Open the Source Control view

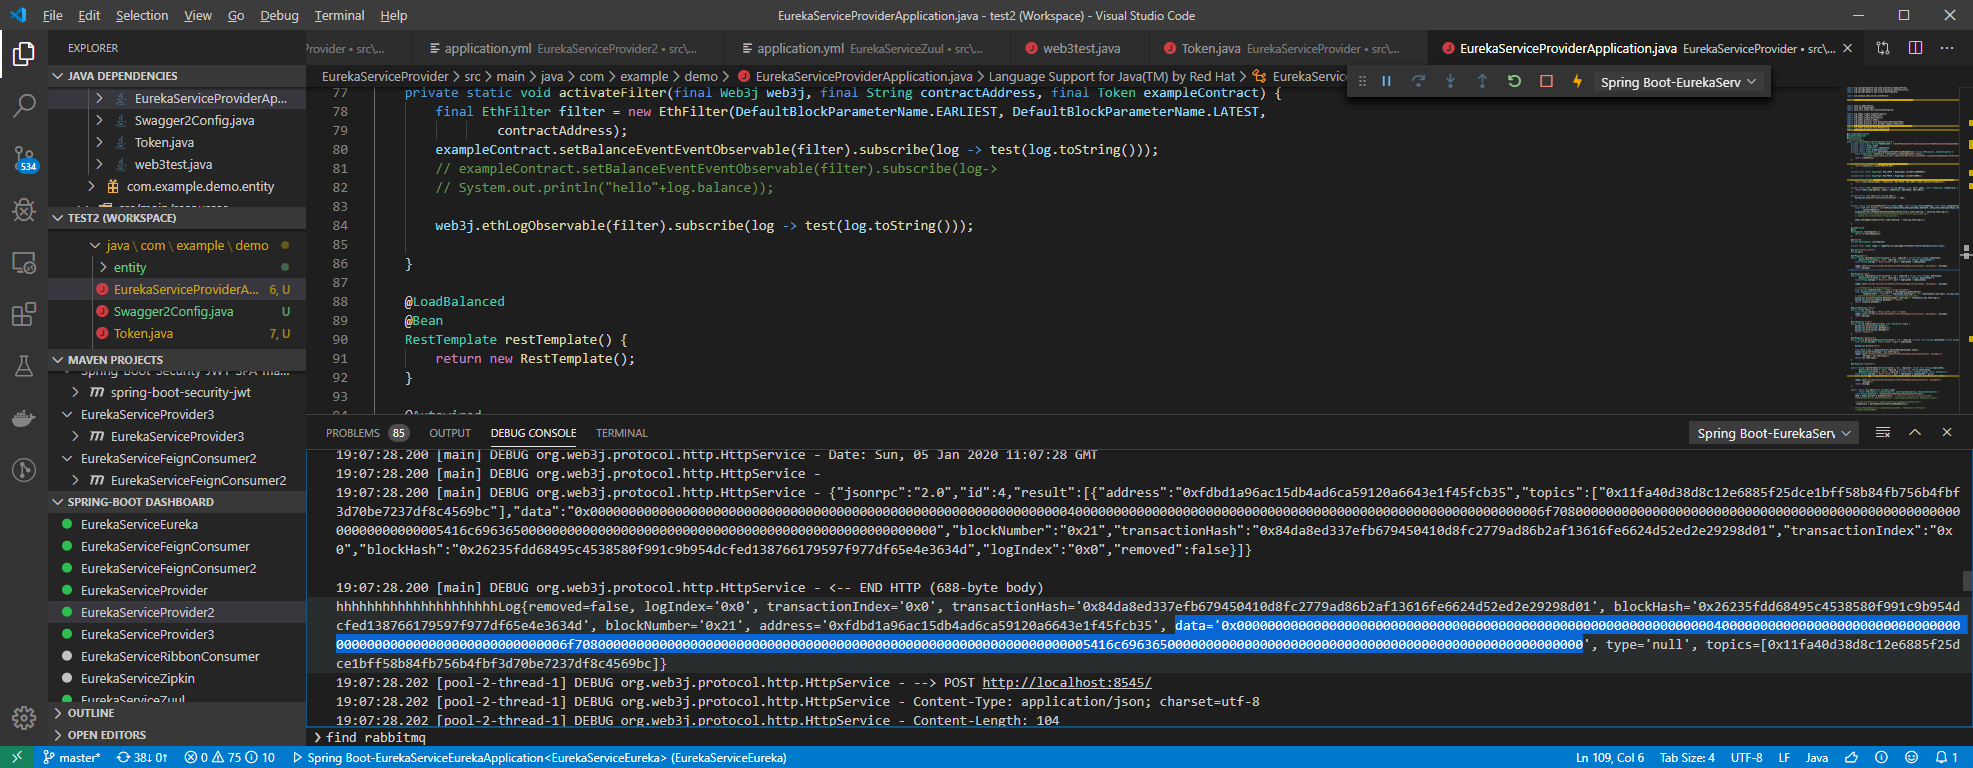(x=24, y=158)
